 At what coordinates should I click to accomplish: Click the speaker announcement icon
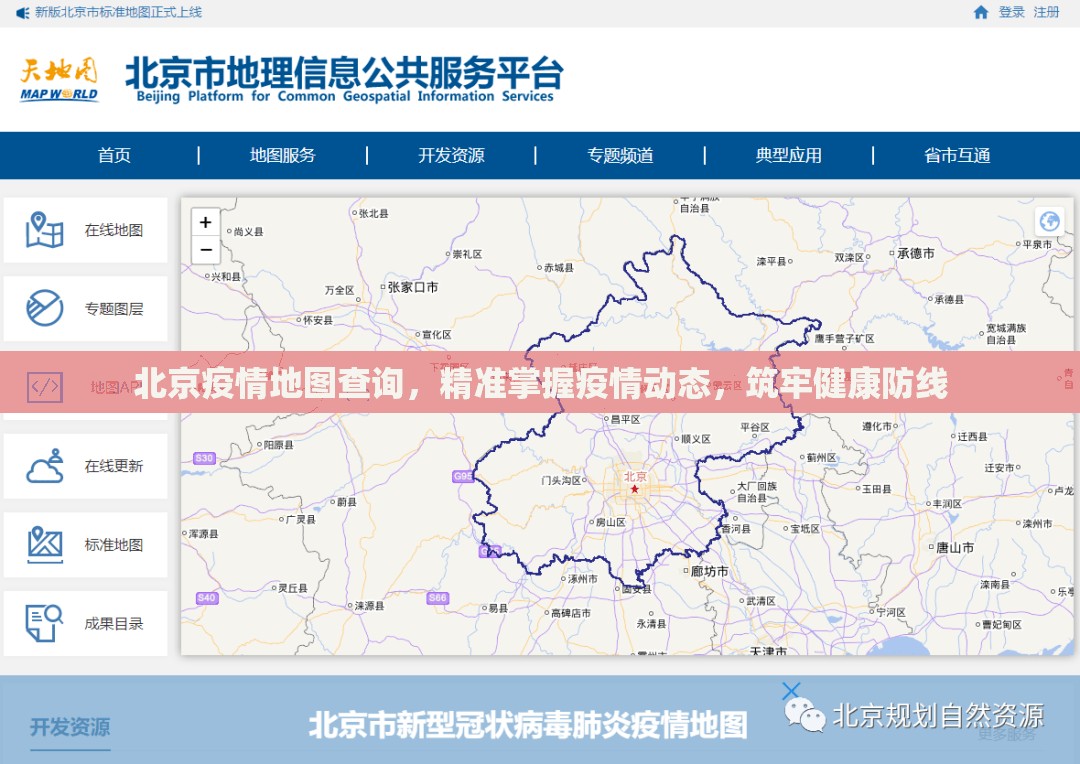click(22, 12)
